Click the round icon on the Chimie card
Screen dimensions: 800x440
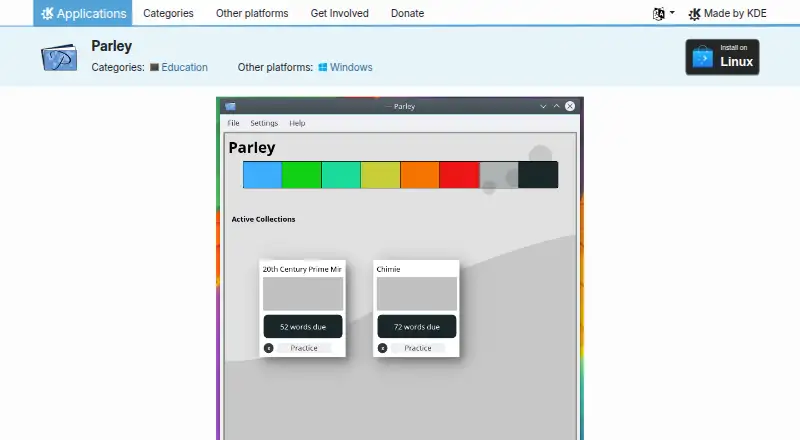pos(383,348)
